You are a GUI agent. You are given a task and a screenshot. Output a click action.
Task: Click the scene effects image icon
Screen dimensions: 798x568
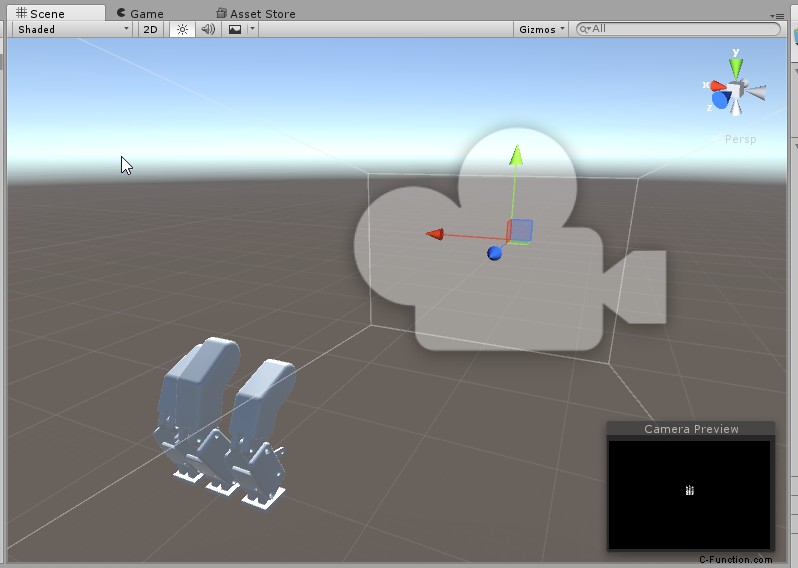[x=234, y=29]
